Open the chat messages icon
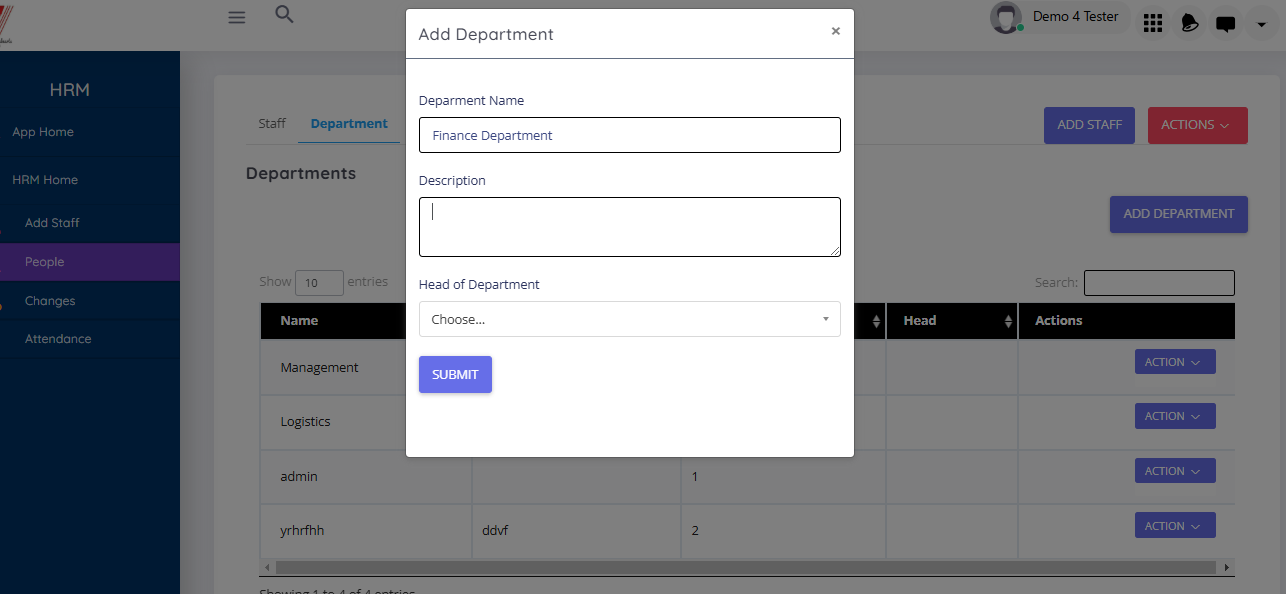Screen dimensions: 1286x594 tap(1225, 23)
